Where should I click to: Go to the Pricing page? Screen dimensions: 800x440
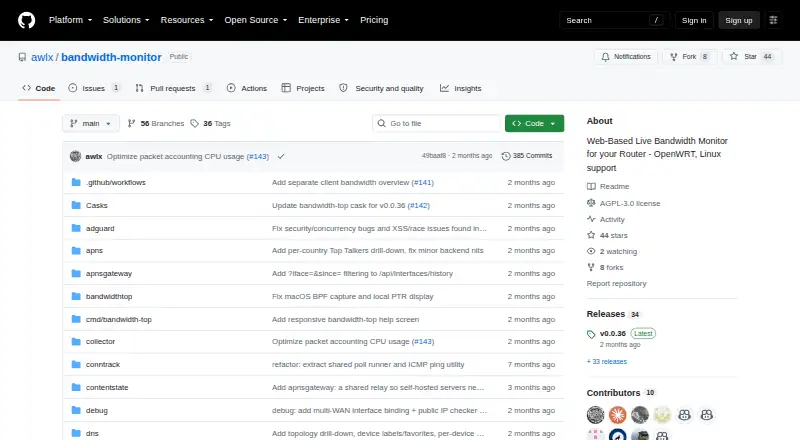coord(374,20)
